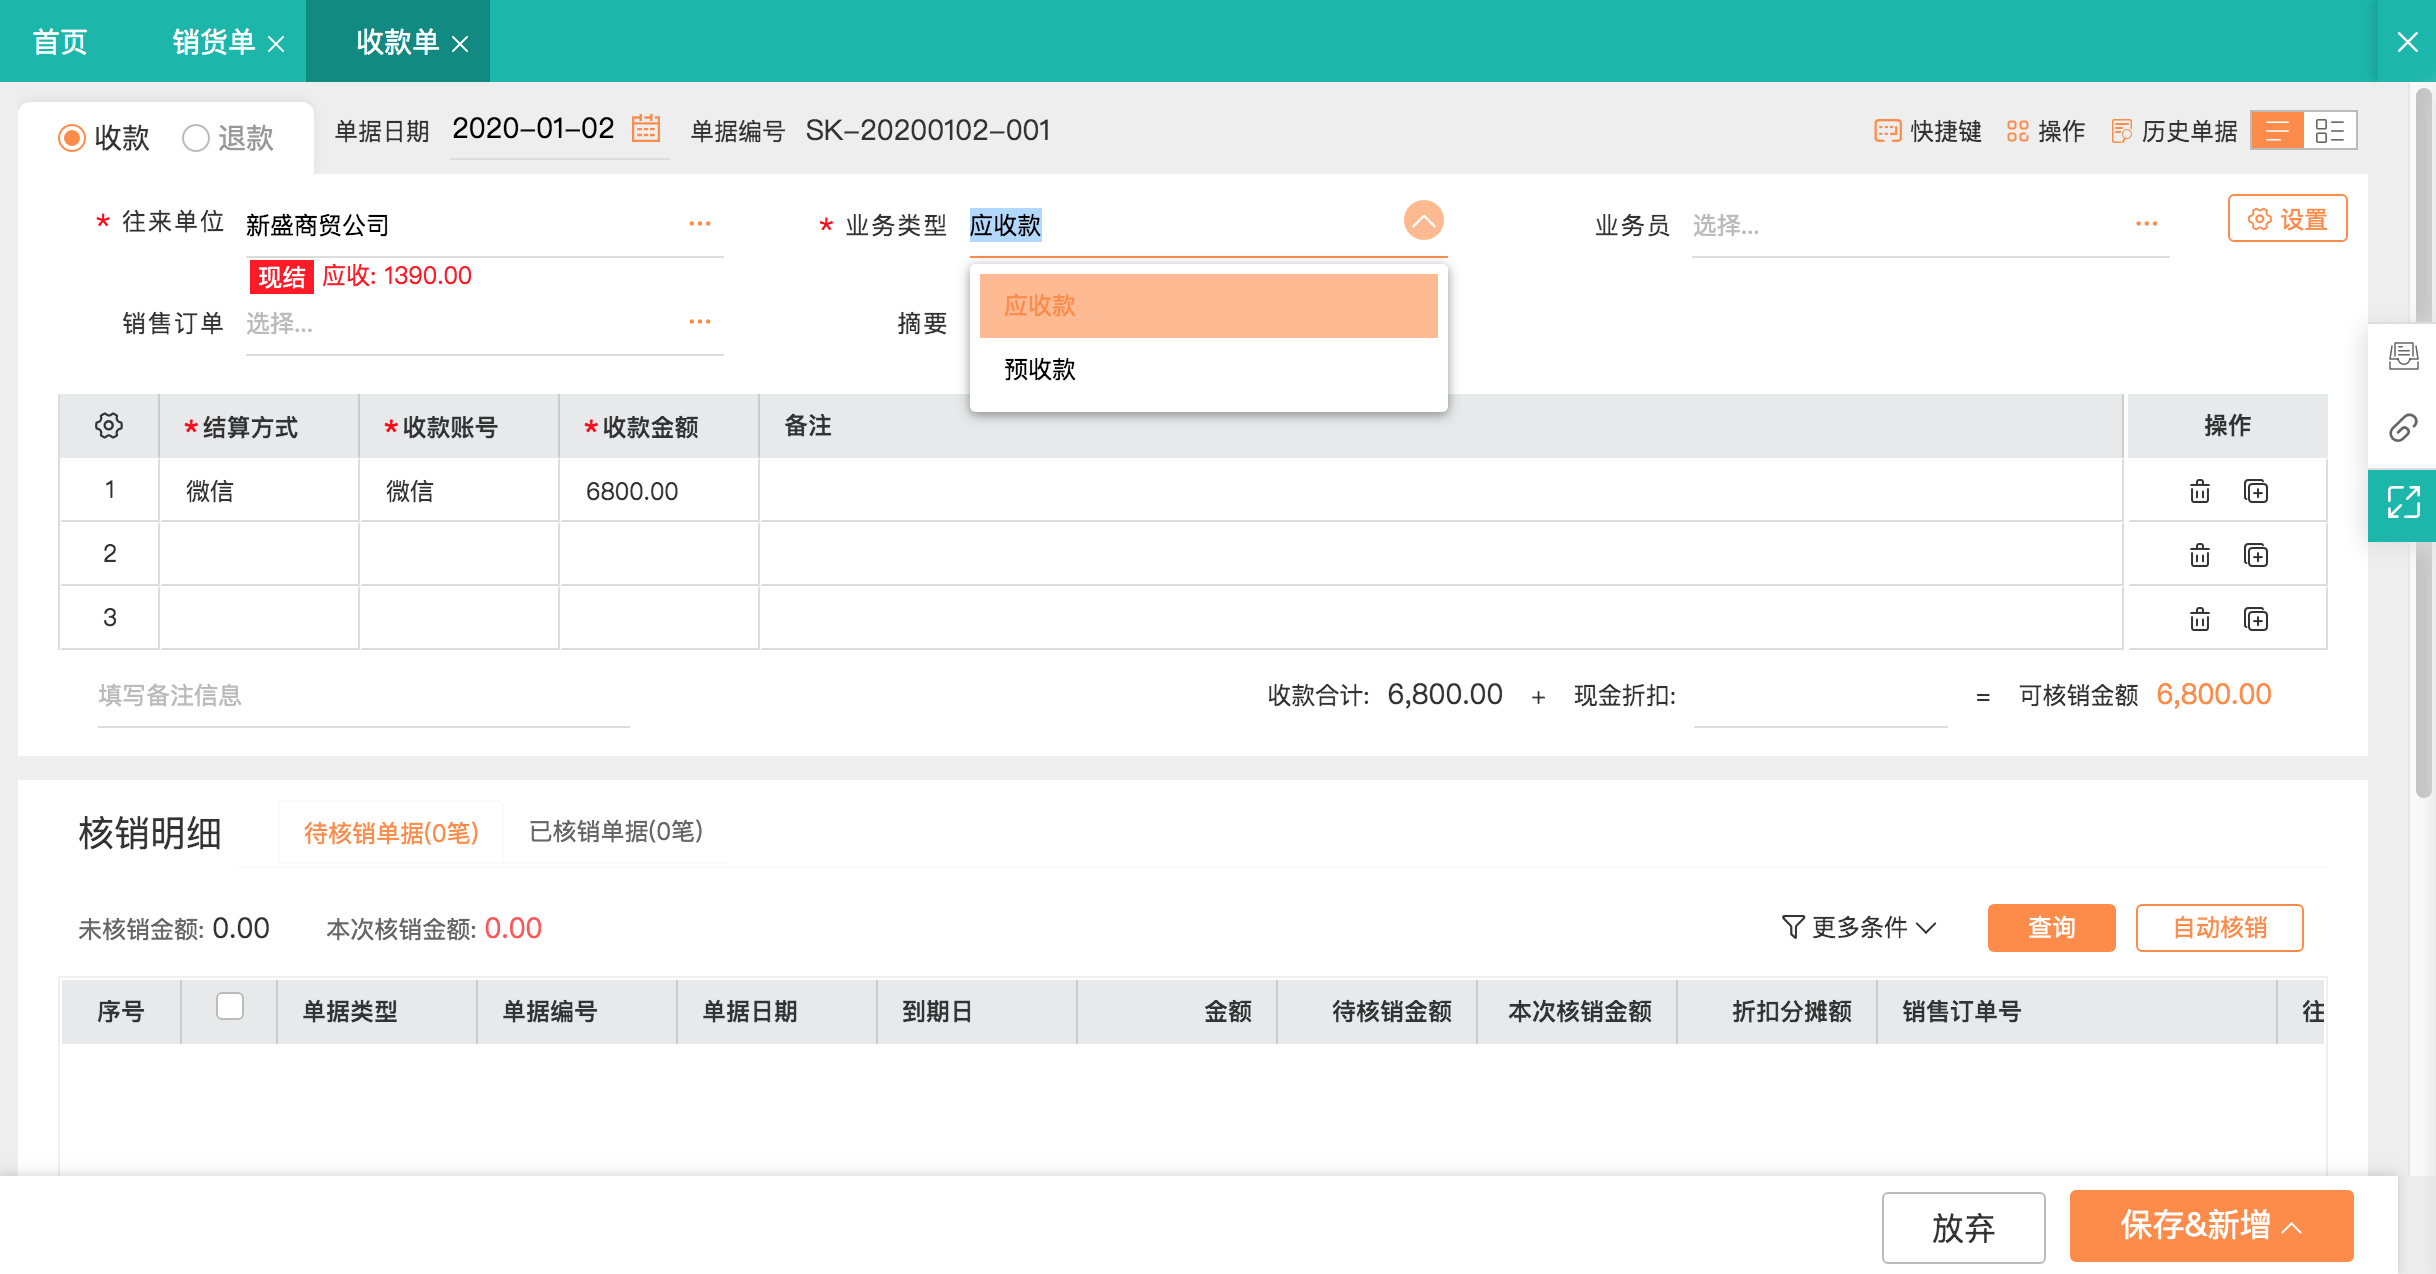Screen dimensions: 2436x1274
Task: Expand 更多条件 filter options
Action: tap(1861, 928)
